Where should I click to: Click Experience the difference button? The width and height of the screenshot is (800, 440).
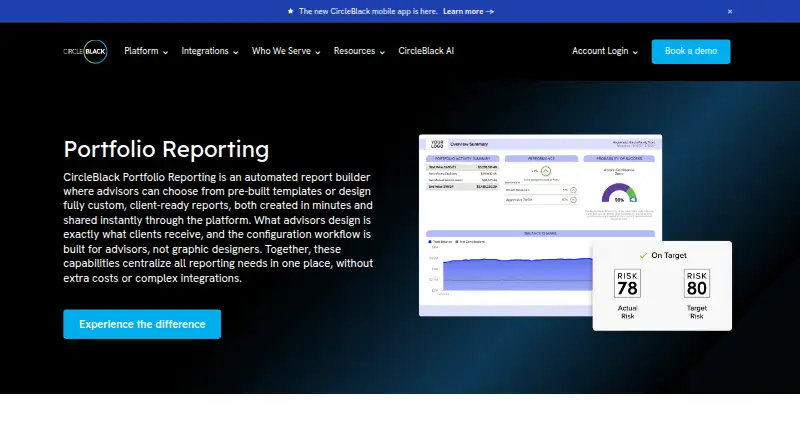tap(142, 324)
